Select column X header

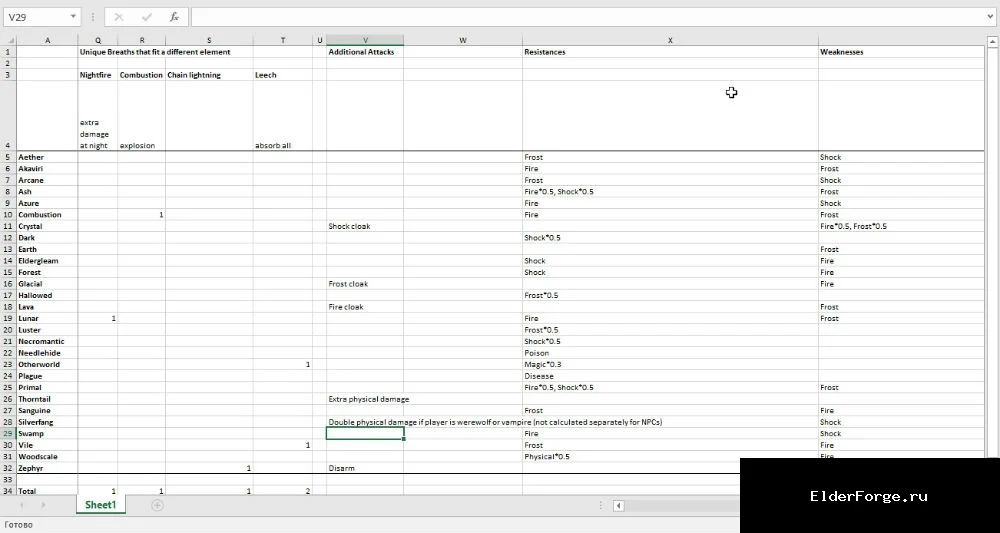669,40
